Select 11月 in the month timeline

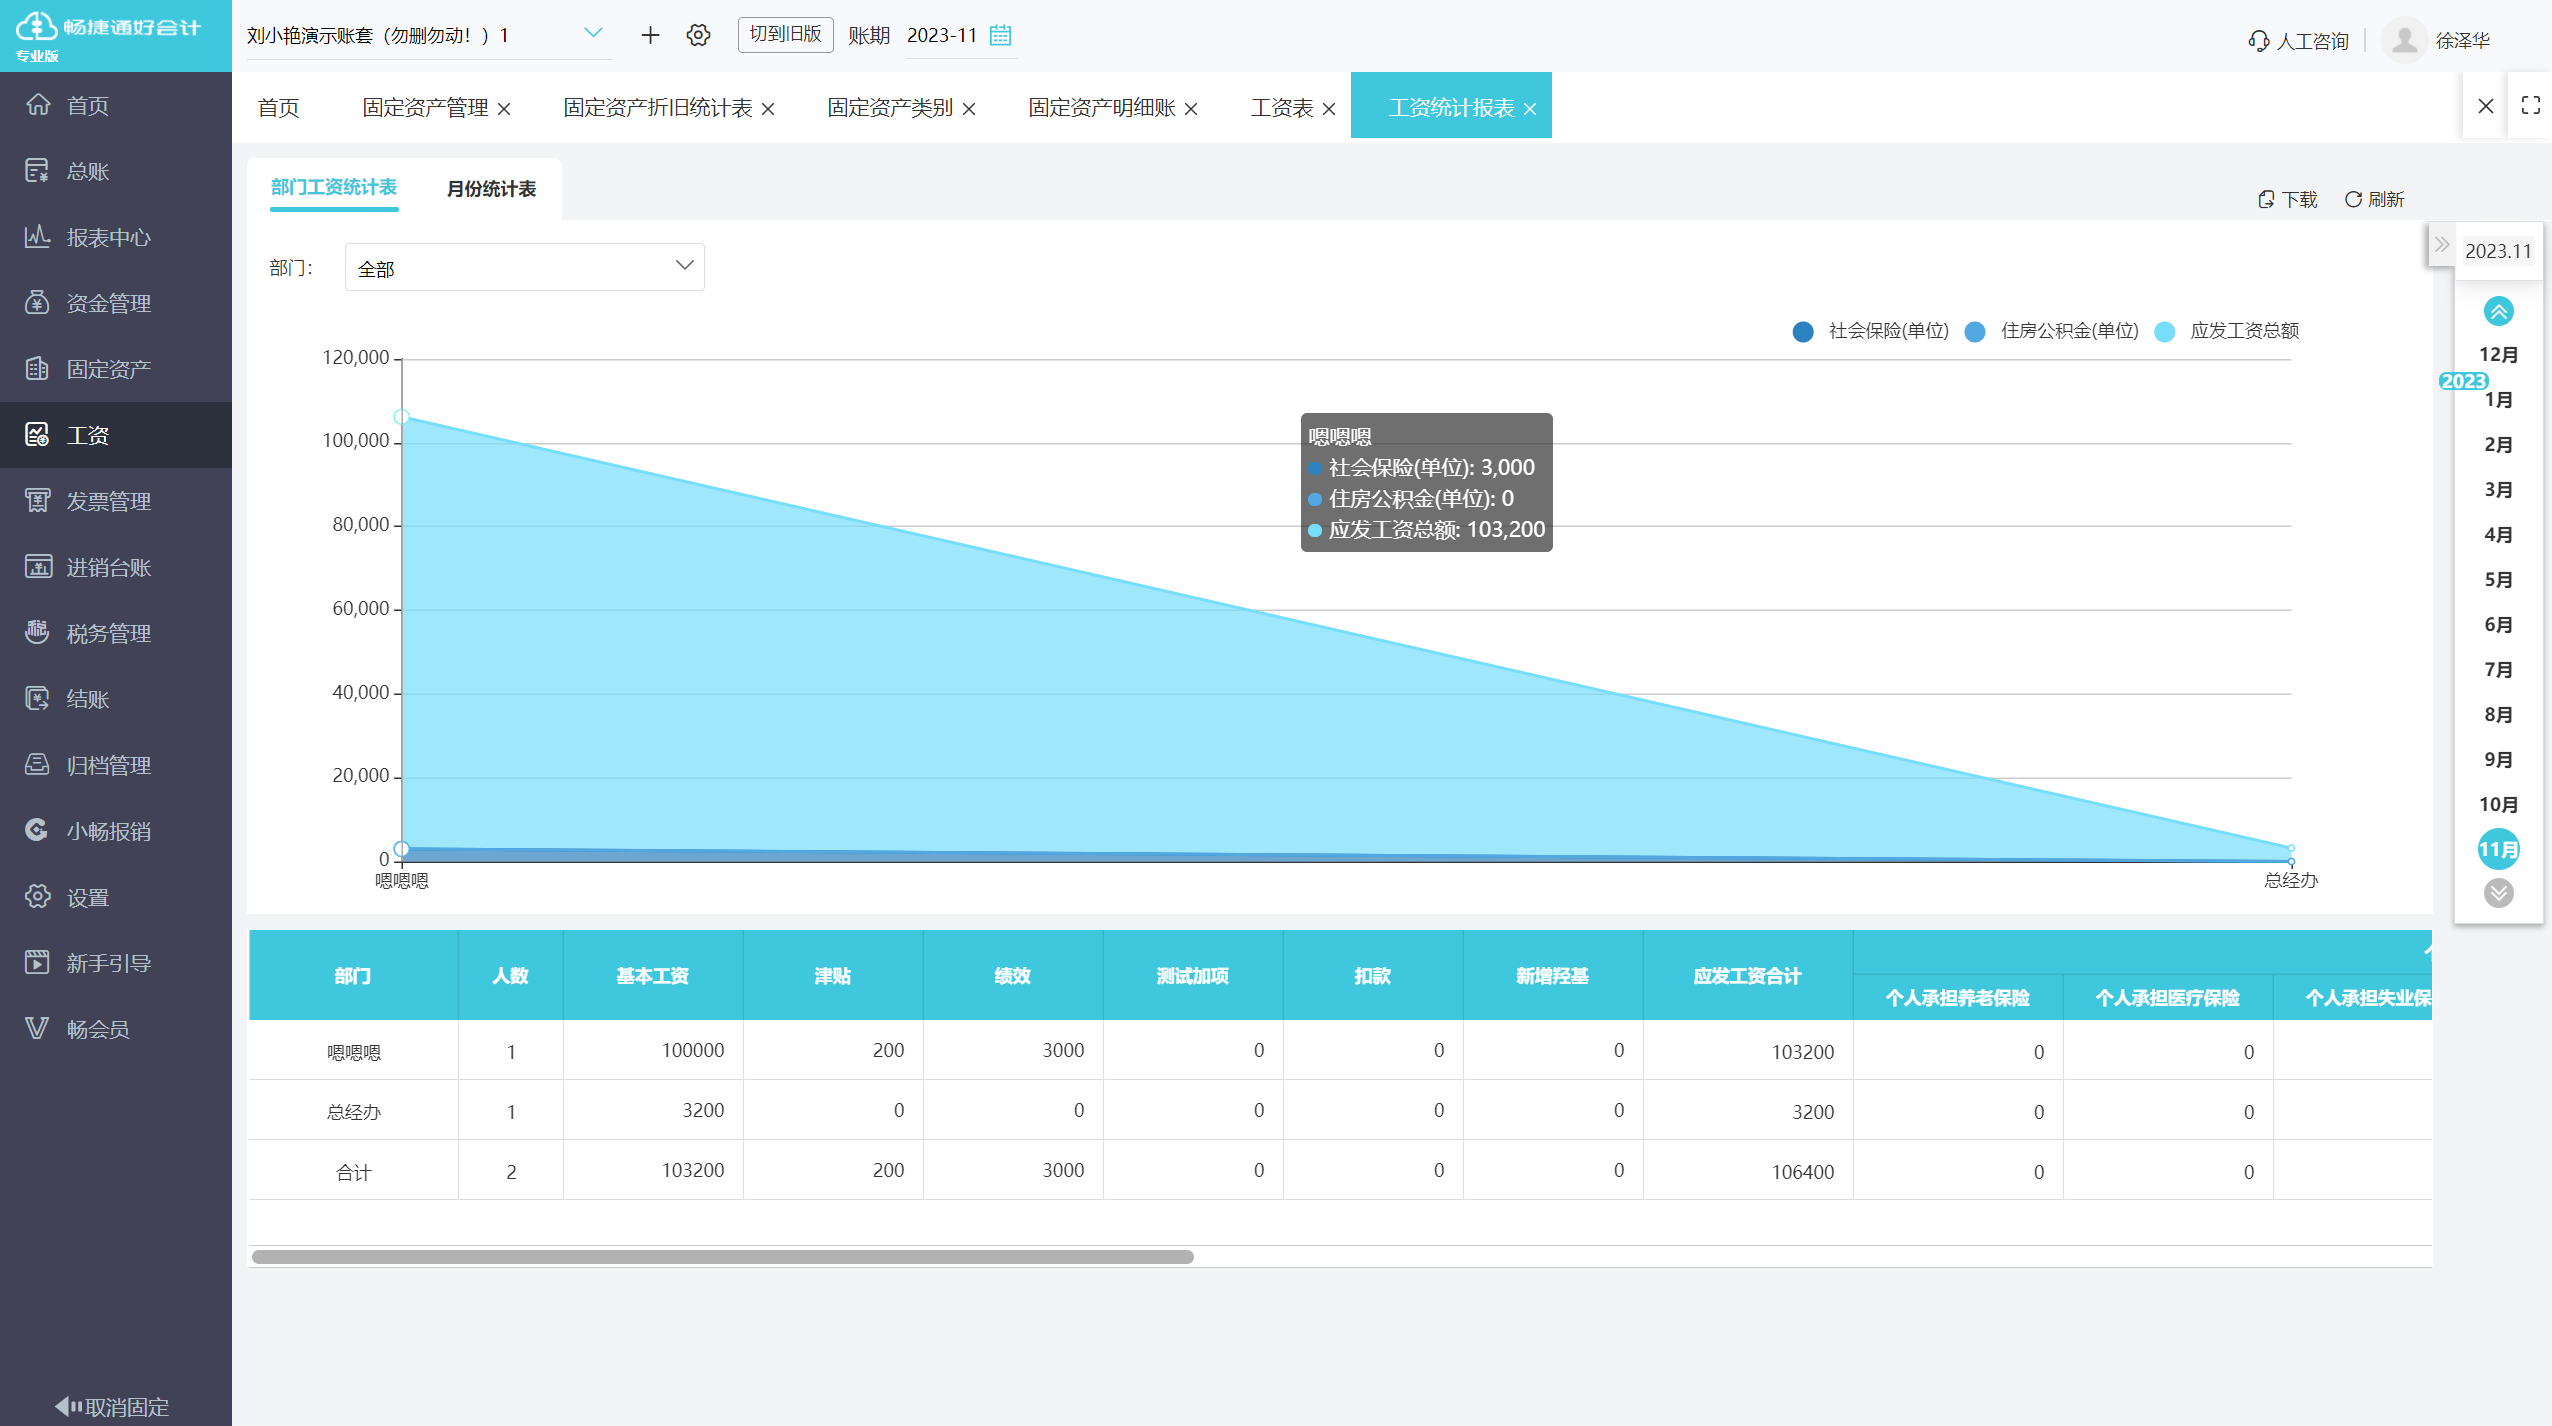[x=2496, y=848]
